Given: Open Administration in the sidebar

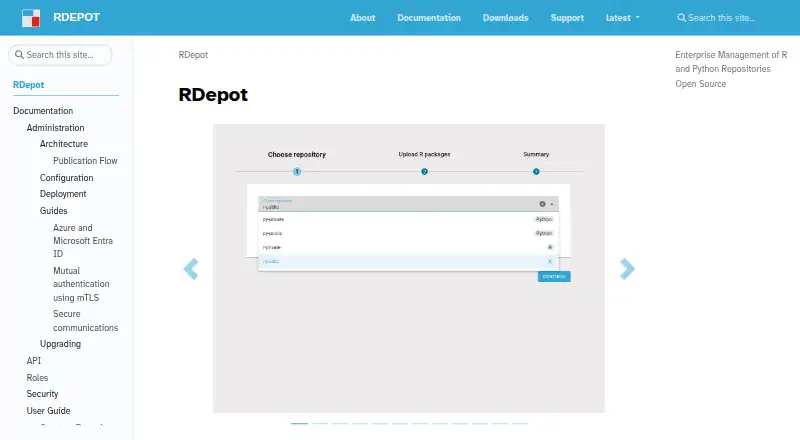Looking at the screenshot, I should tap(55, 128).
